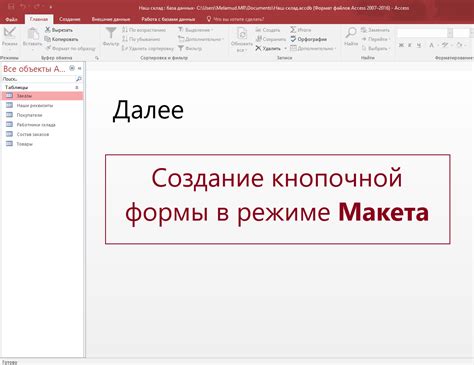The image size is (474, 365).
Task: Open the Удалить dropdown arrow
Action: coord(285,49)
